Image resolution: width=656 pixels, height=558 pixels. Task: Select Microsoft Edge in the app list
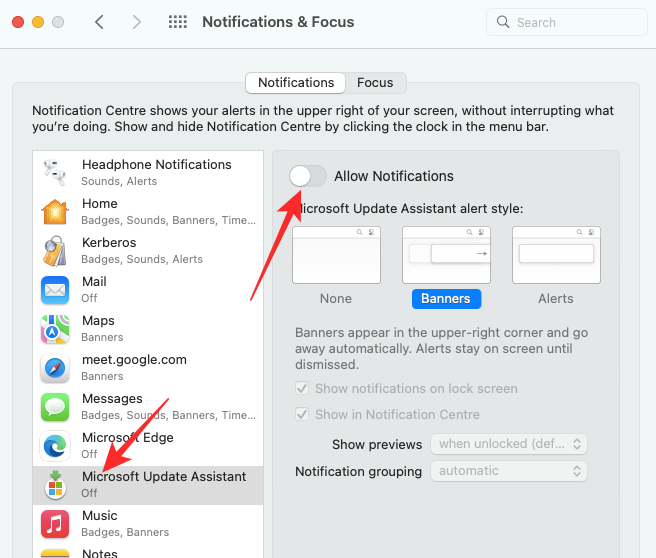tap(148, 446)
